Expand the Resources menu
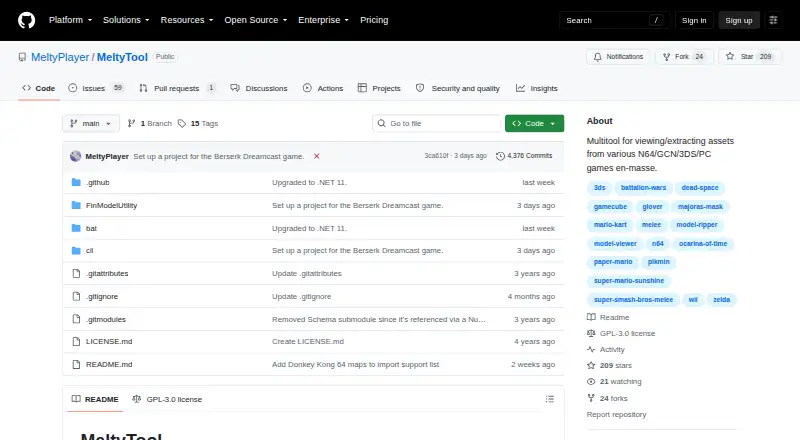The height and width of the screenshot is (440, 800). (187, 20)
